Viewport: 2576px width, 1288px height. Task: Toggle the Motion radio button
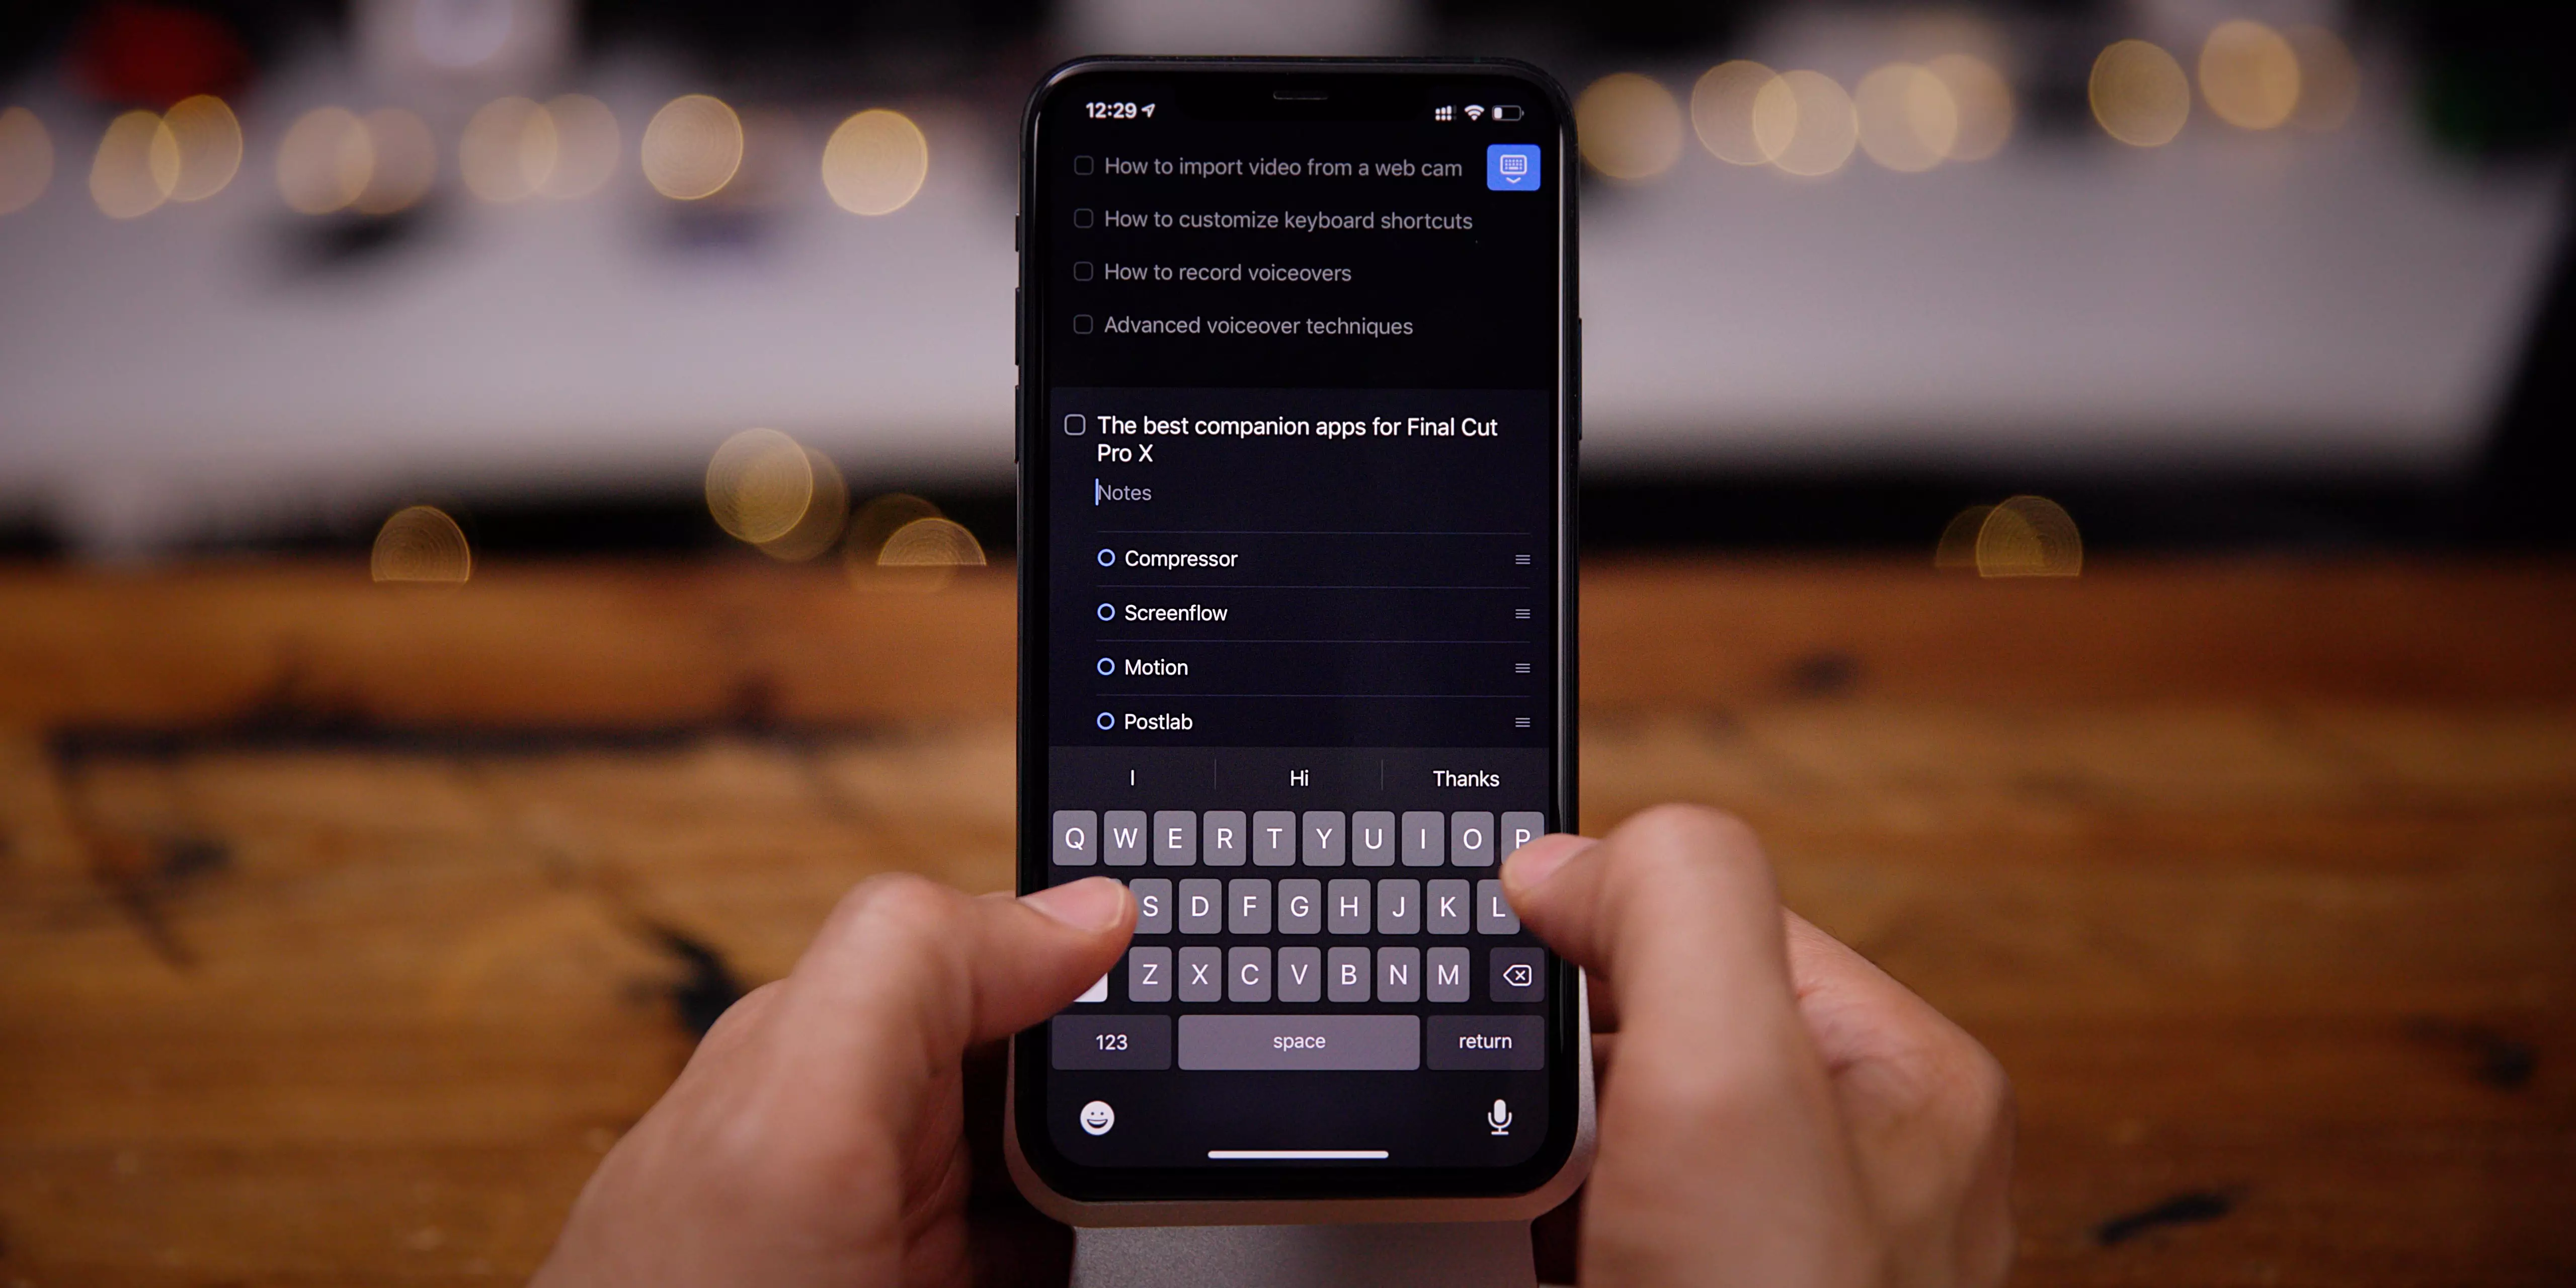coord(1104,665)
